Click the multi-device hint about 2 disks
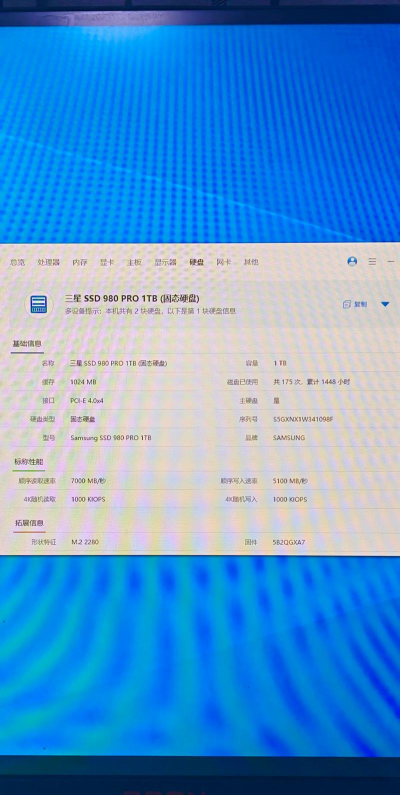Viewport: 400px width, 795px height. (x=151, y=311)
